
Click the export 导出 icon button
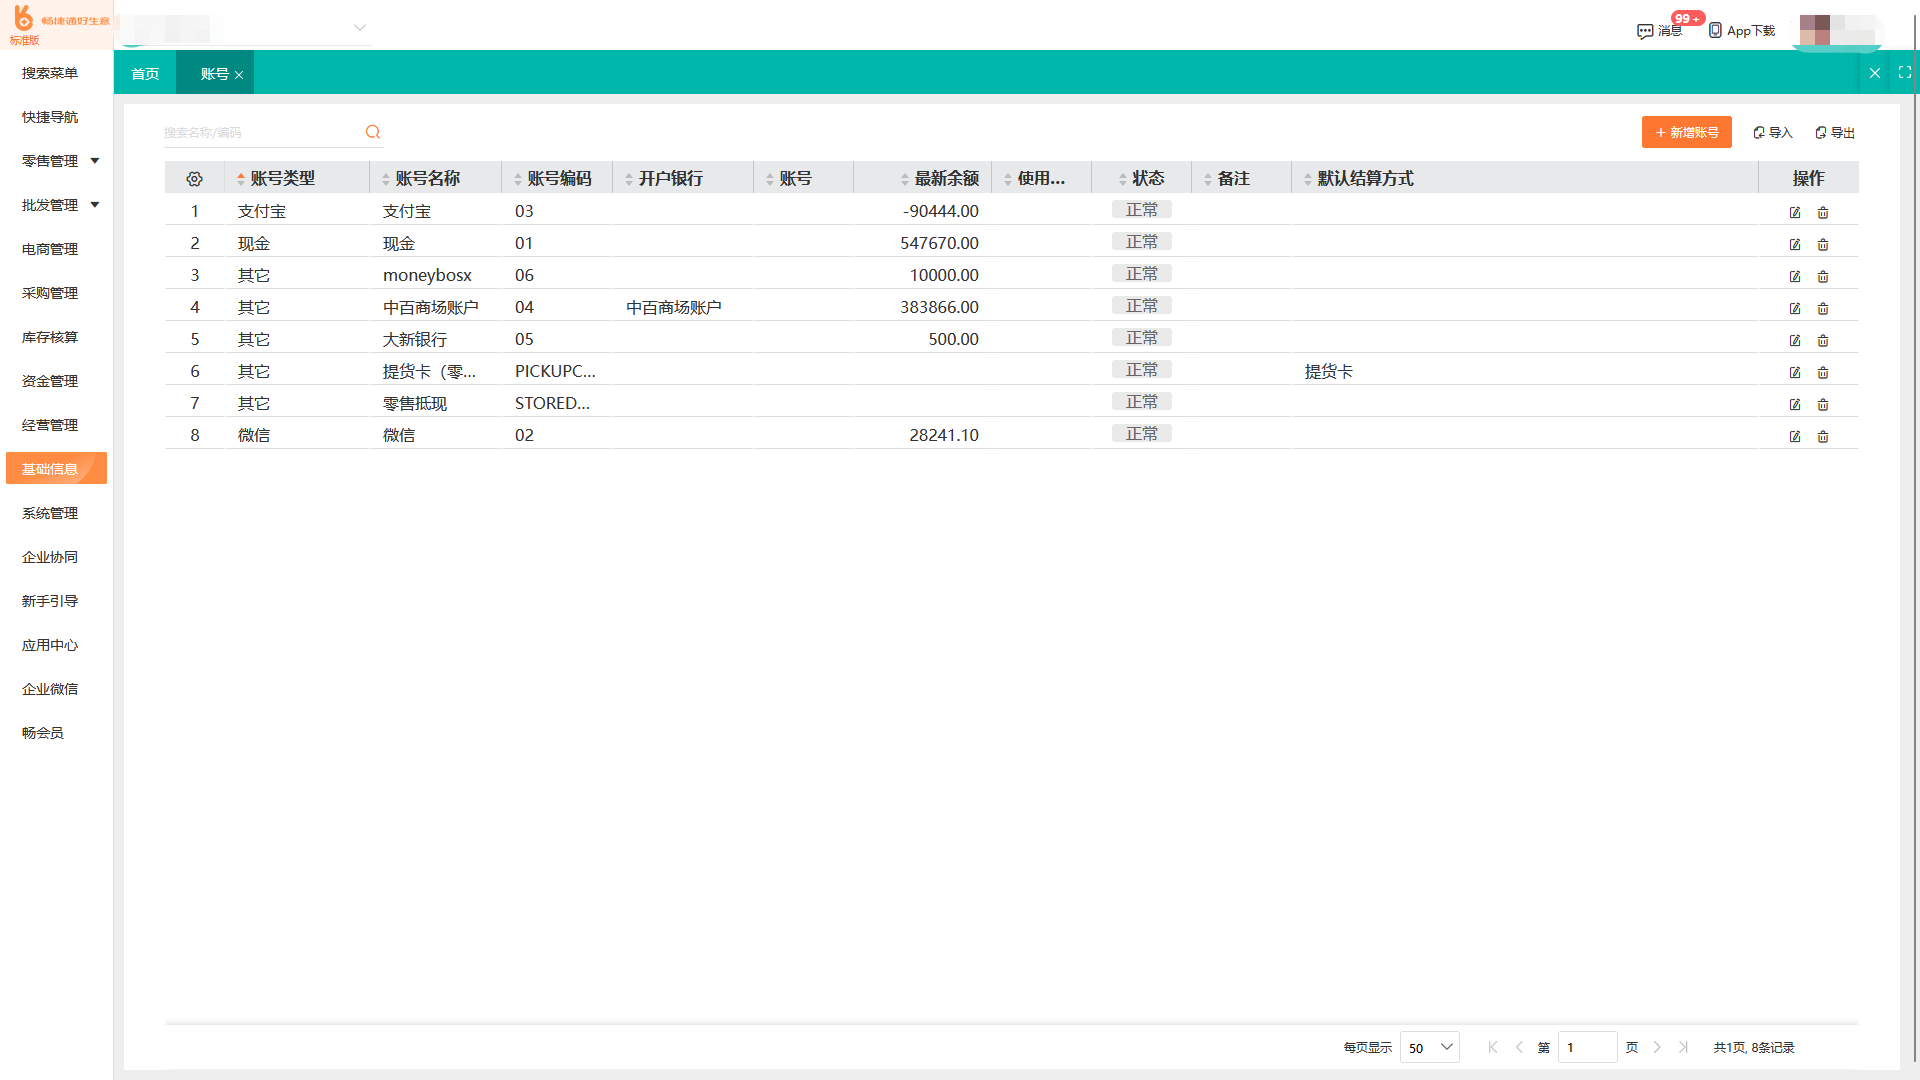click(x=1834, y=132)
